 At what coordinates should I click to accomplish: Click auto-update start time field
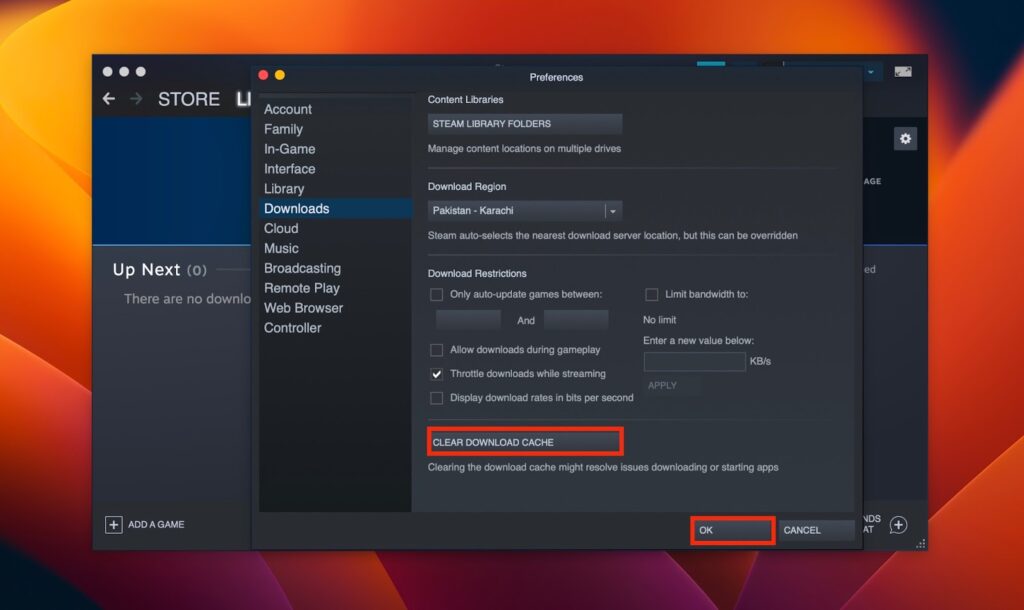tap(468, 319)
